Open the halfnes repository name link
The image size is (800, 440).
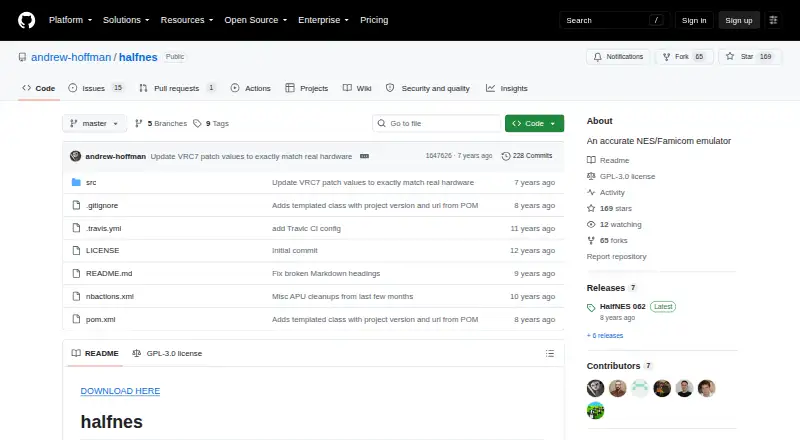pyautogui.click(x=138, y=57)
